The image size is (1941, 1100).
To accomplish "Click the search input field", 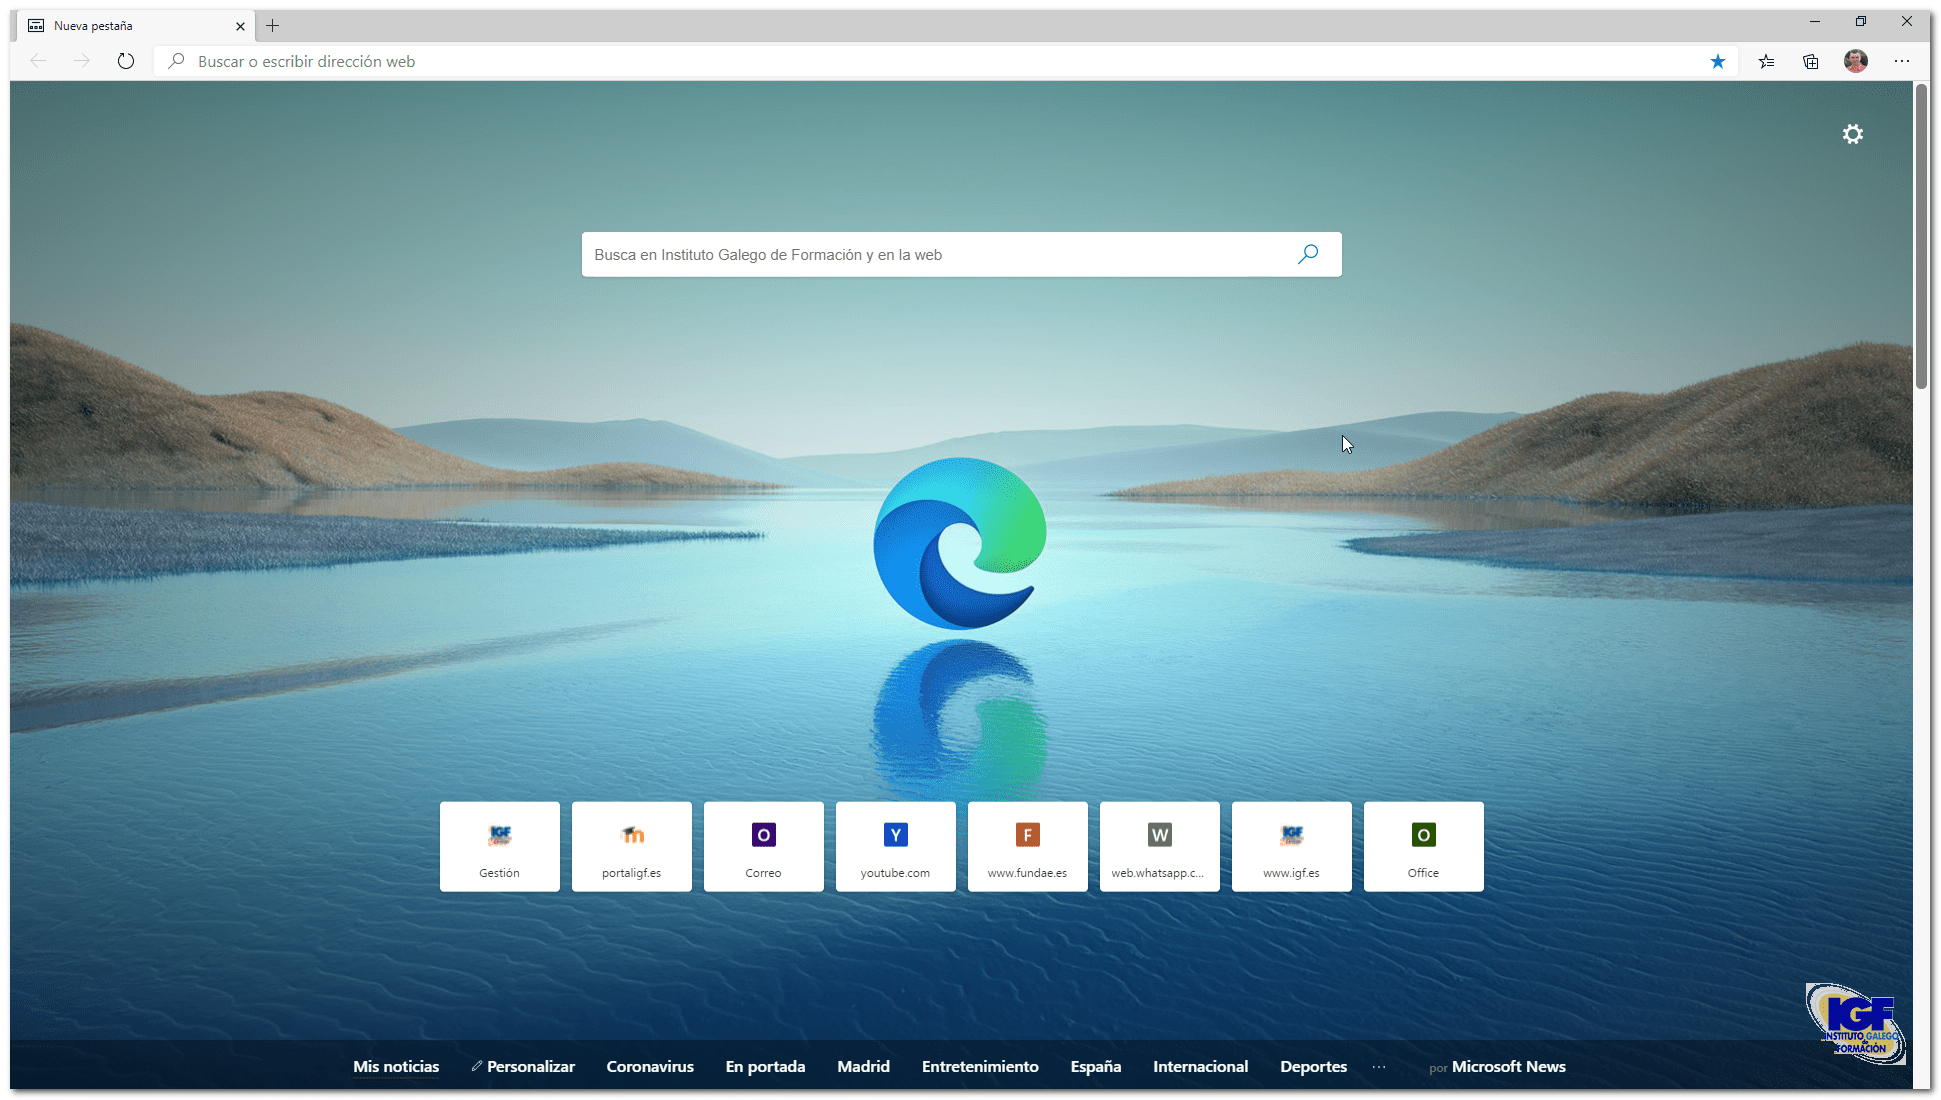I will tap(961, 255).
